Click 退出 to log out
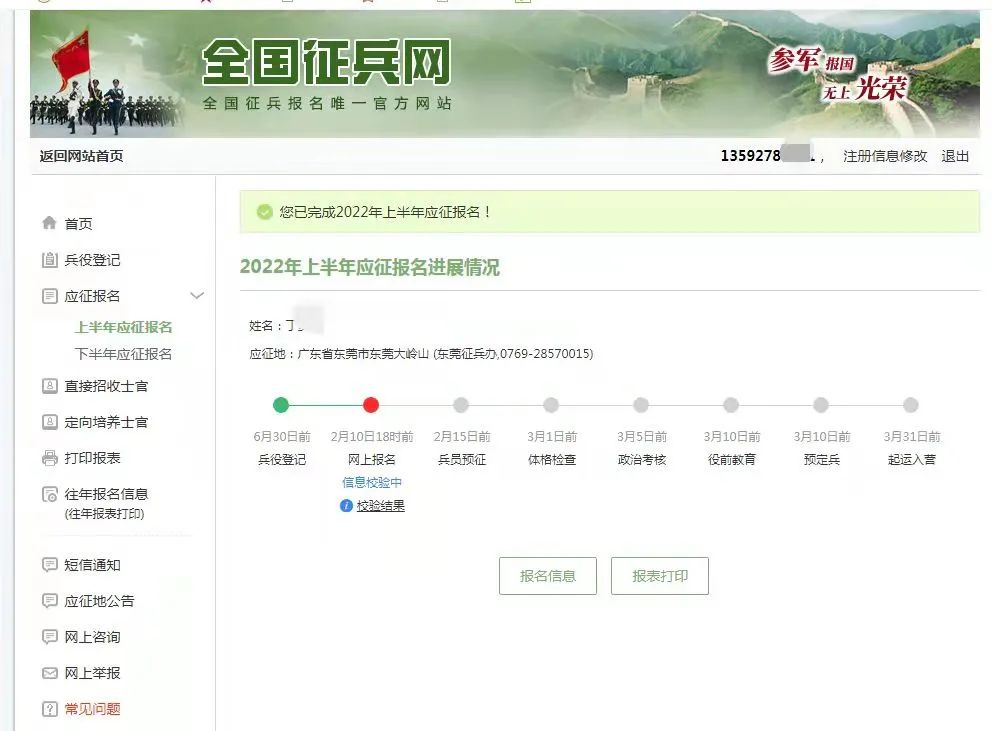Viewport: 992px width, 731px height. click(957, 157)
